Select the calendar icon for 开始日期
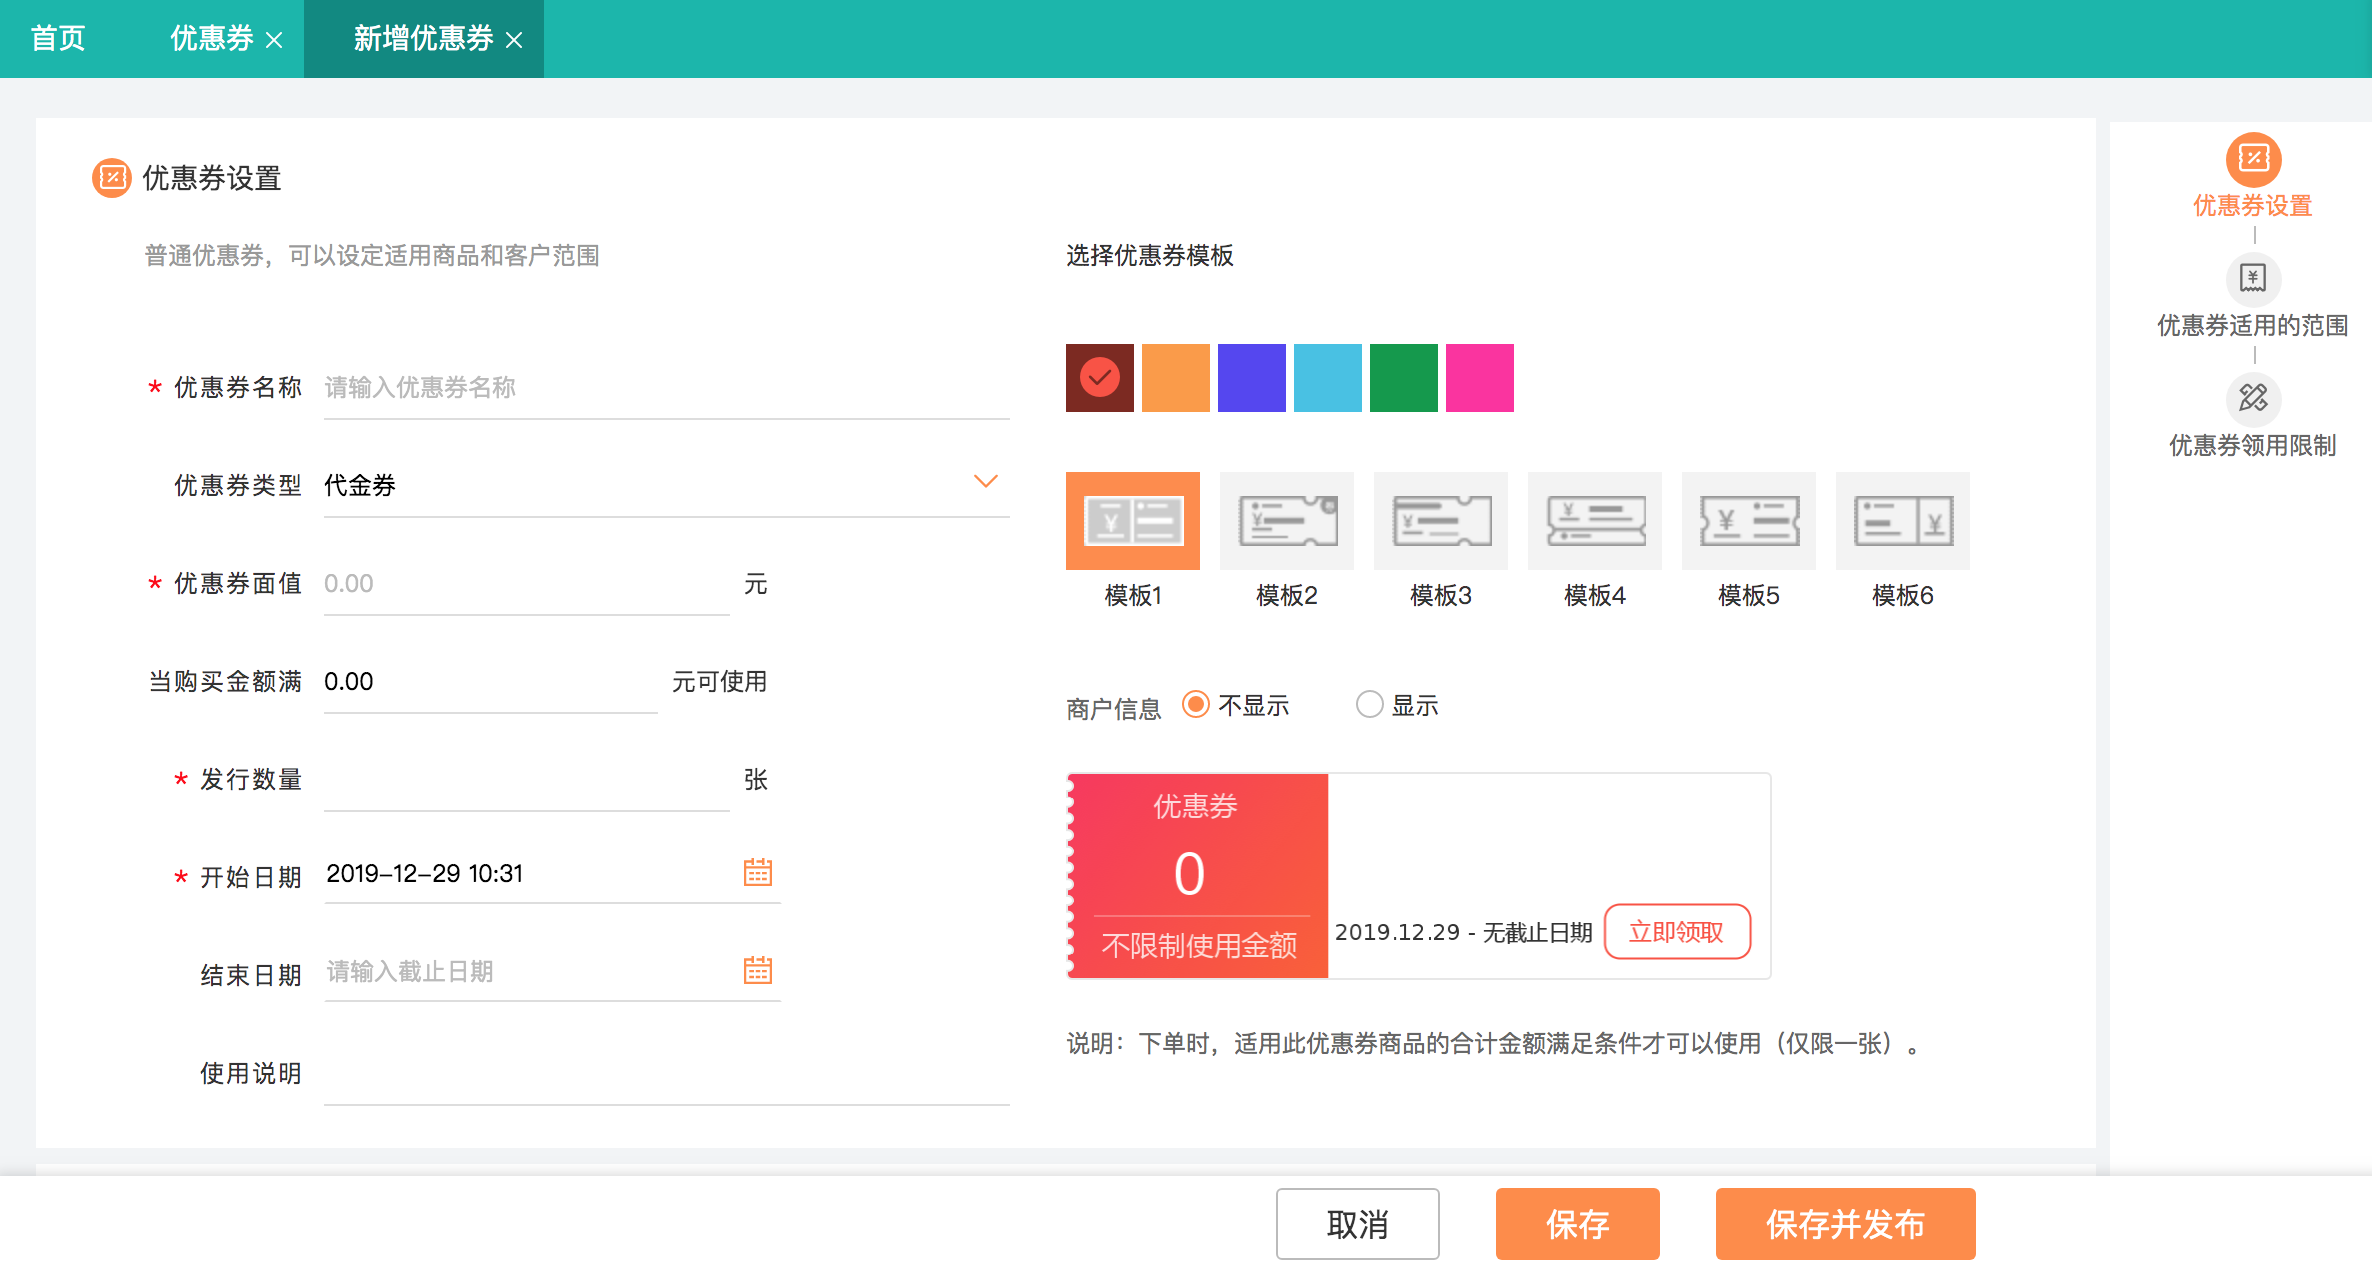This screenshot has width=2372, height=1266. click(x=761, y=874)
